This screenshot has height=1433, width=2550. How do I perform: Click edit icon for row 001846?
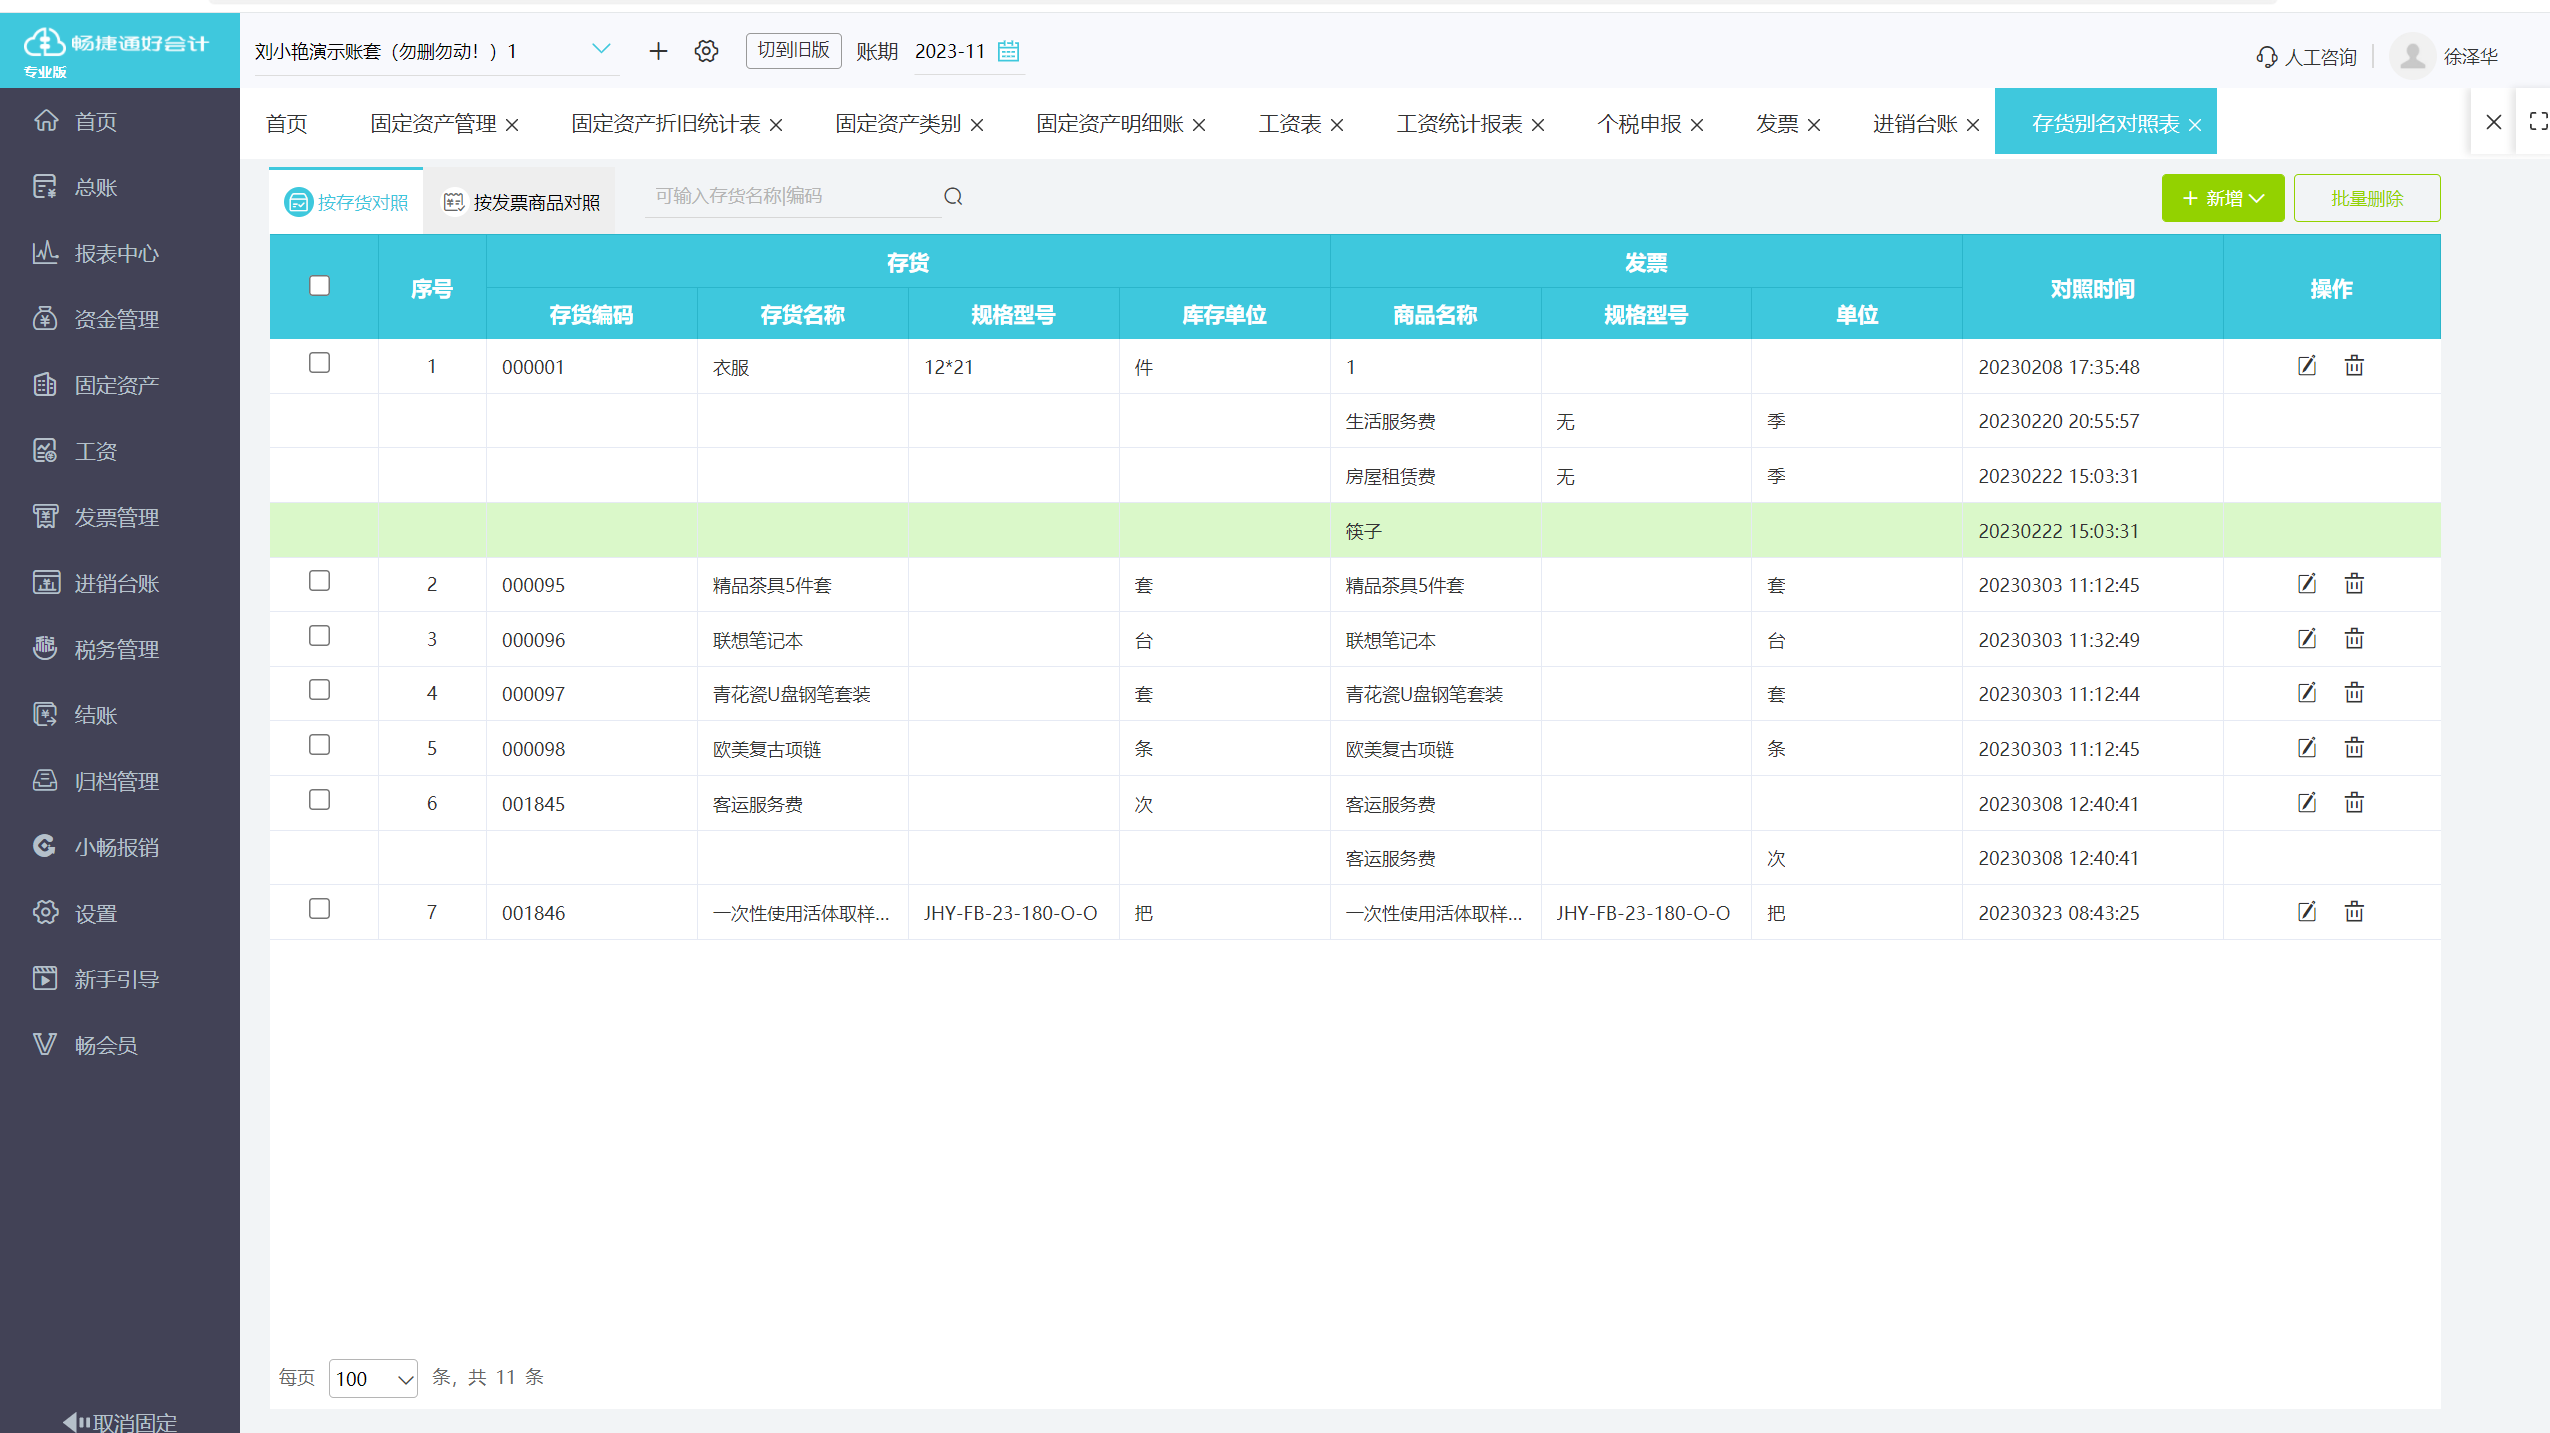click(2307, 913)
